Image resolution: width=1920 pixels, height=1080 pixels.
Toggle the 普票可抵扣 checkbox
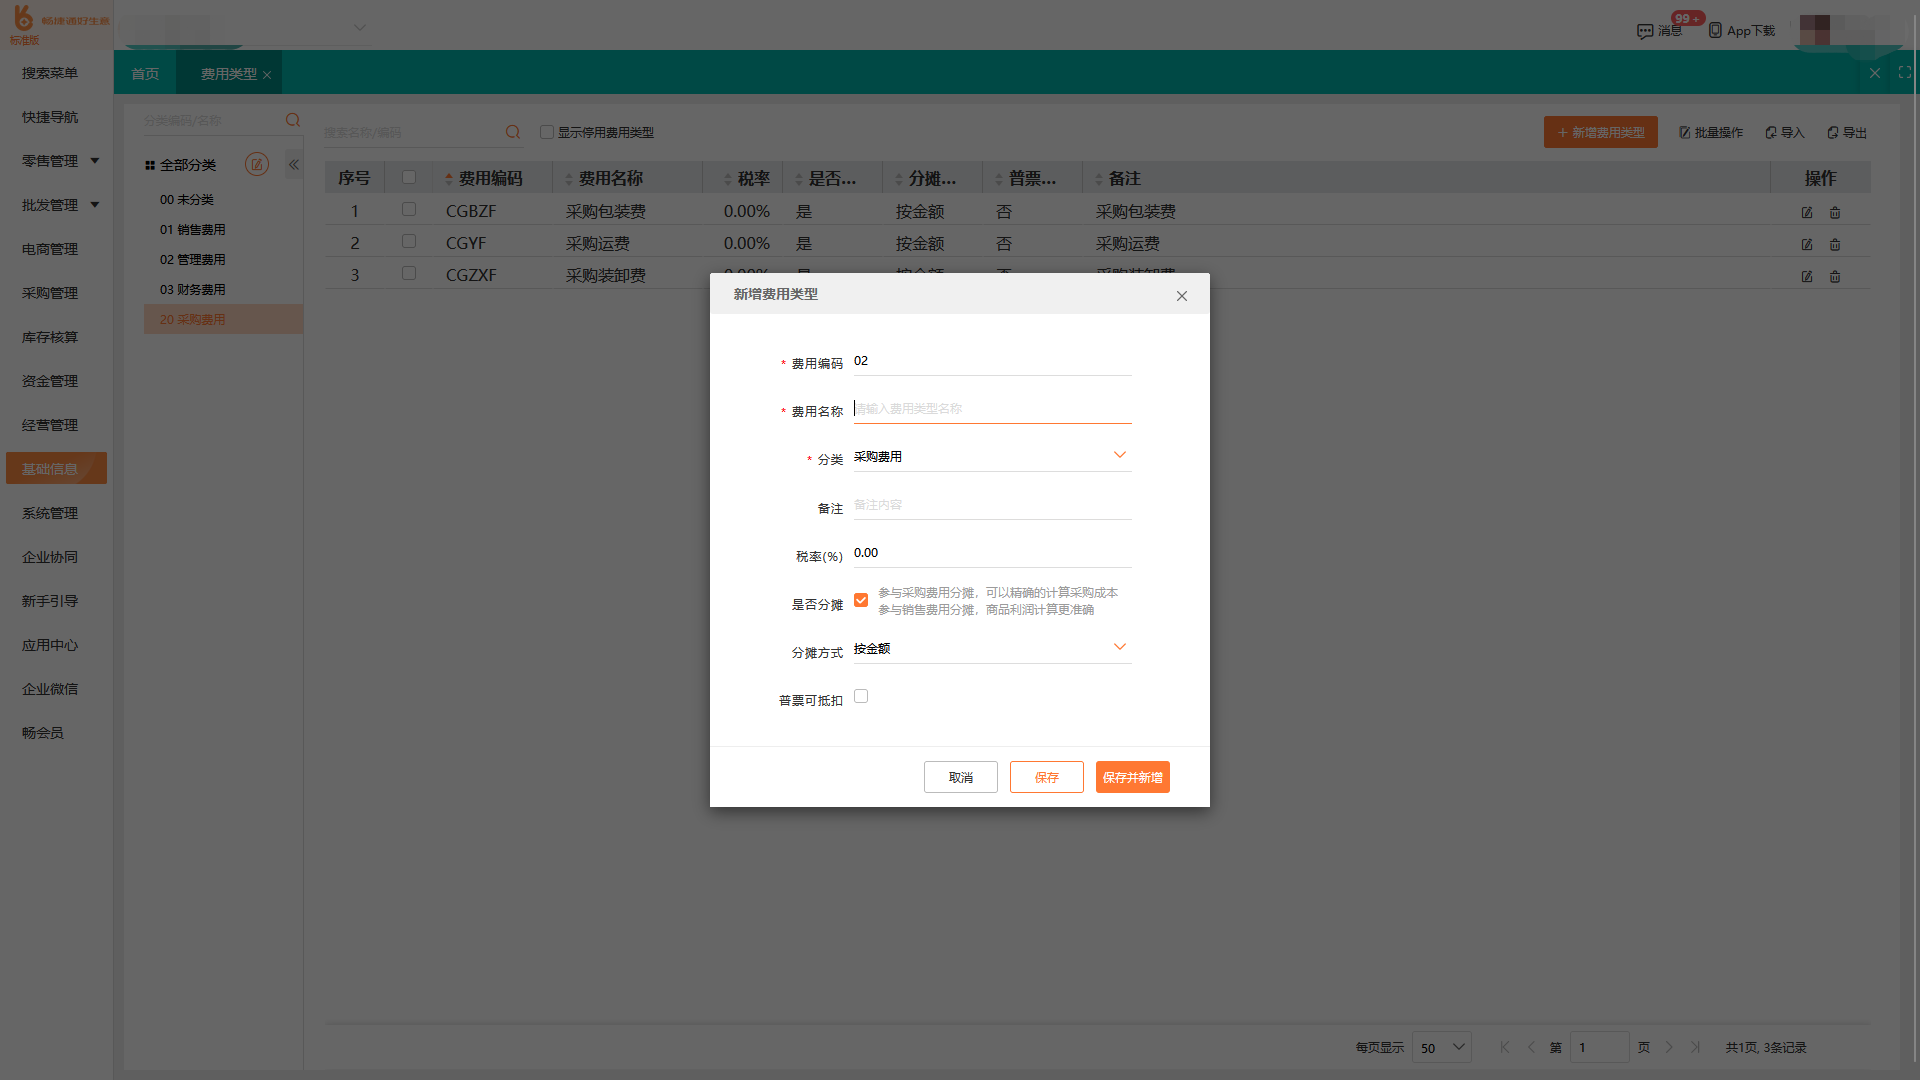click(x=861, y=695)
